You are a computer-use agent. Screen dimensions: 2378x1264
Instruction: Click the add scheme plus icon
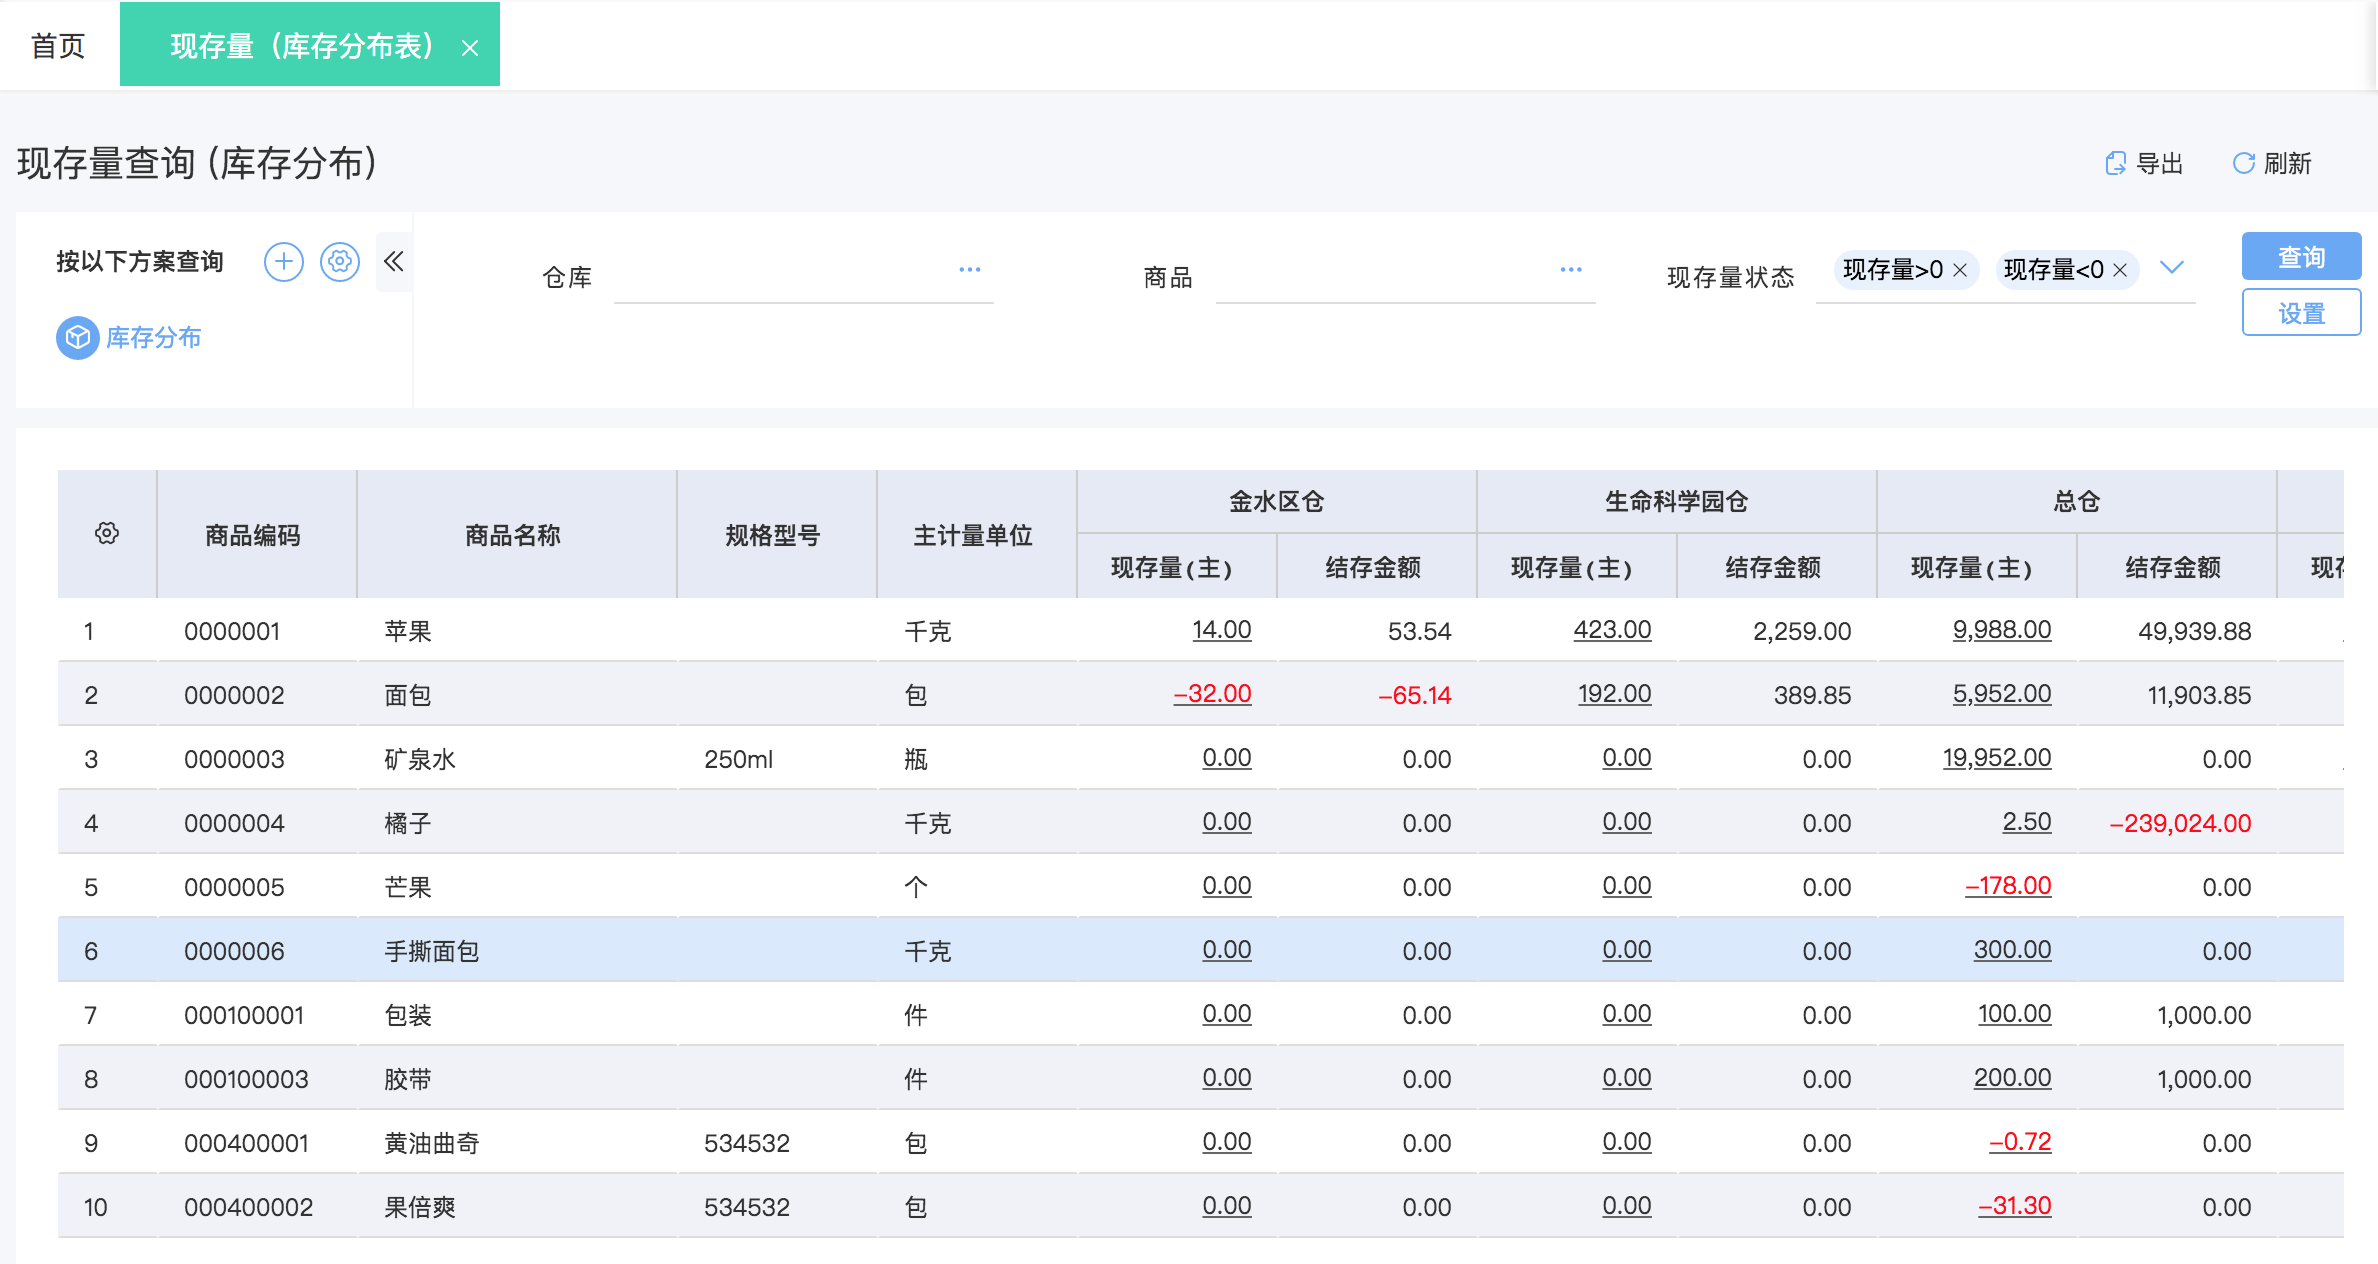click(x=283, y=263)
